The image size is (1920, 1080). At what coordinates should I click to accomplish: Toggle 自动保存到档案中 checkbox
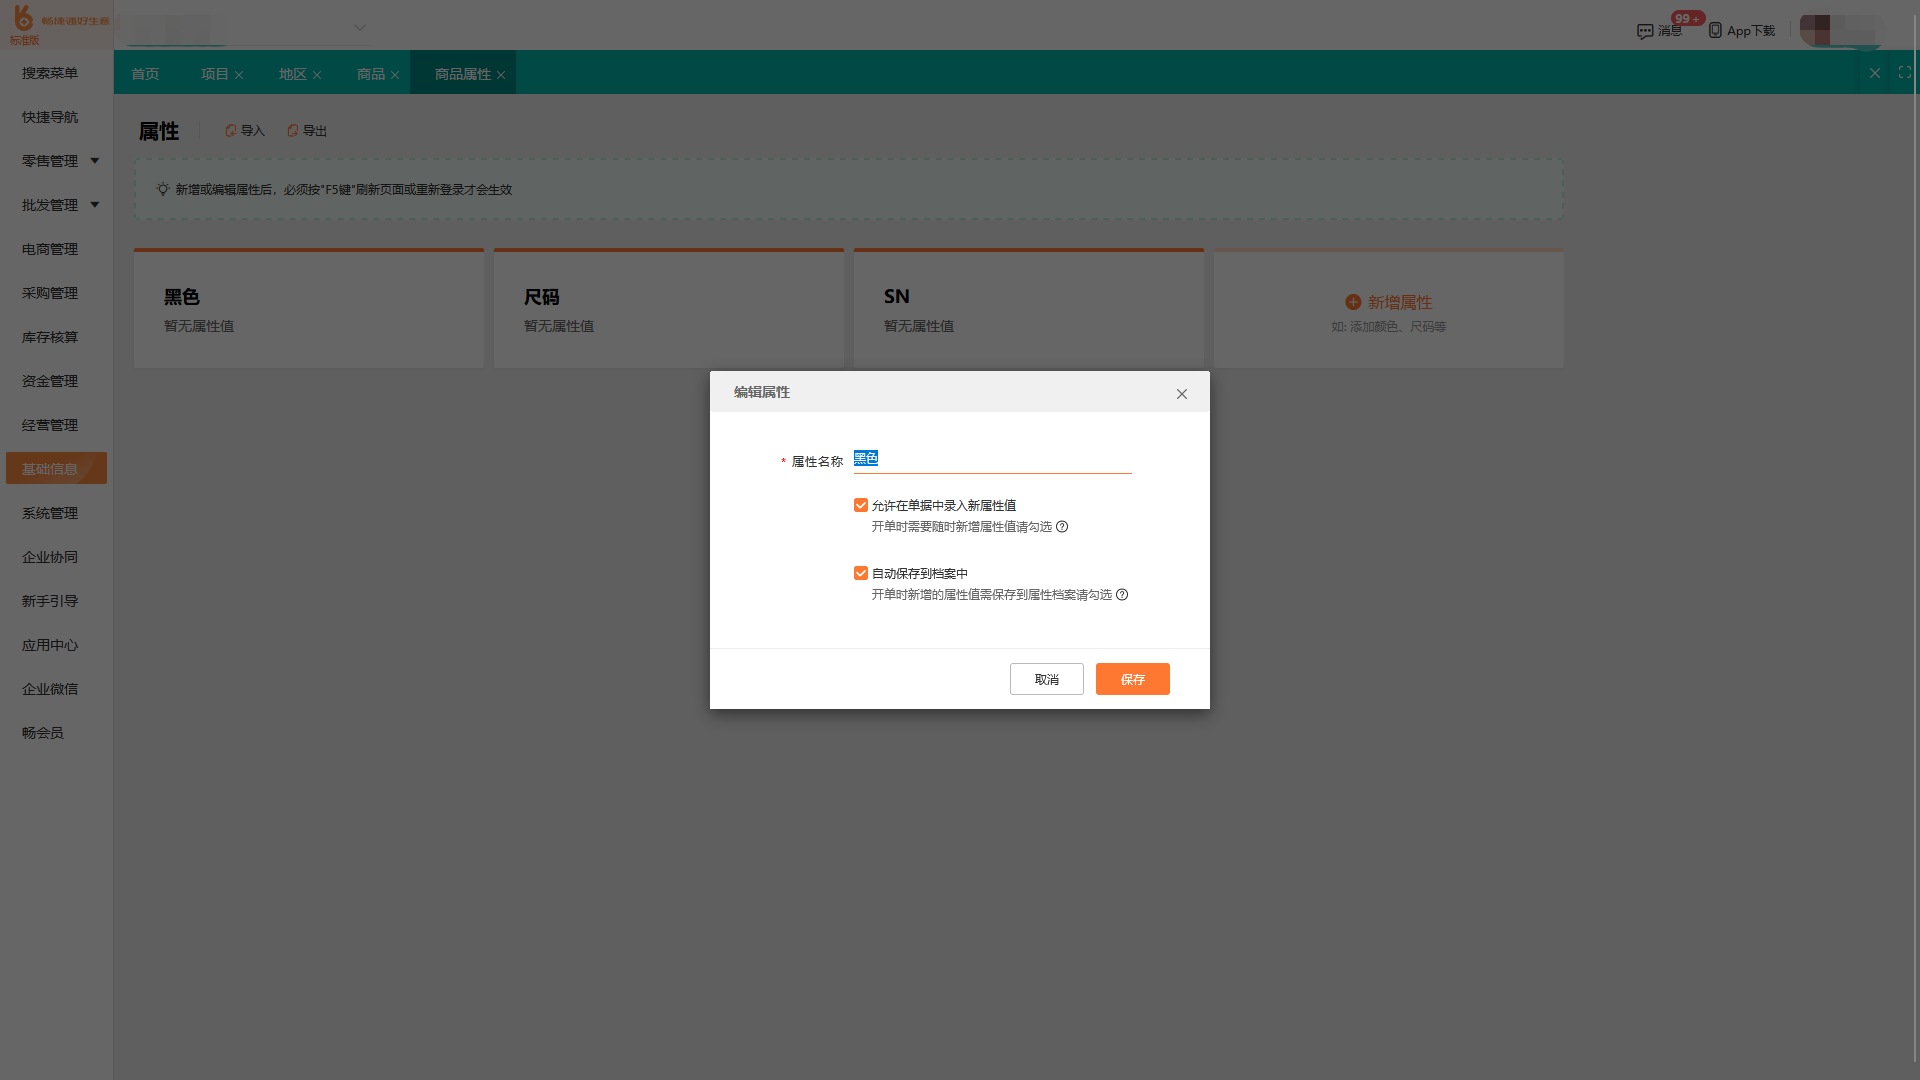860,572
